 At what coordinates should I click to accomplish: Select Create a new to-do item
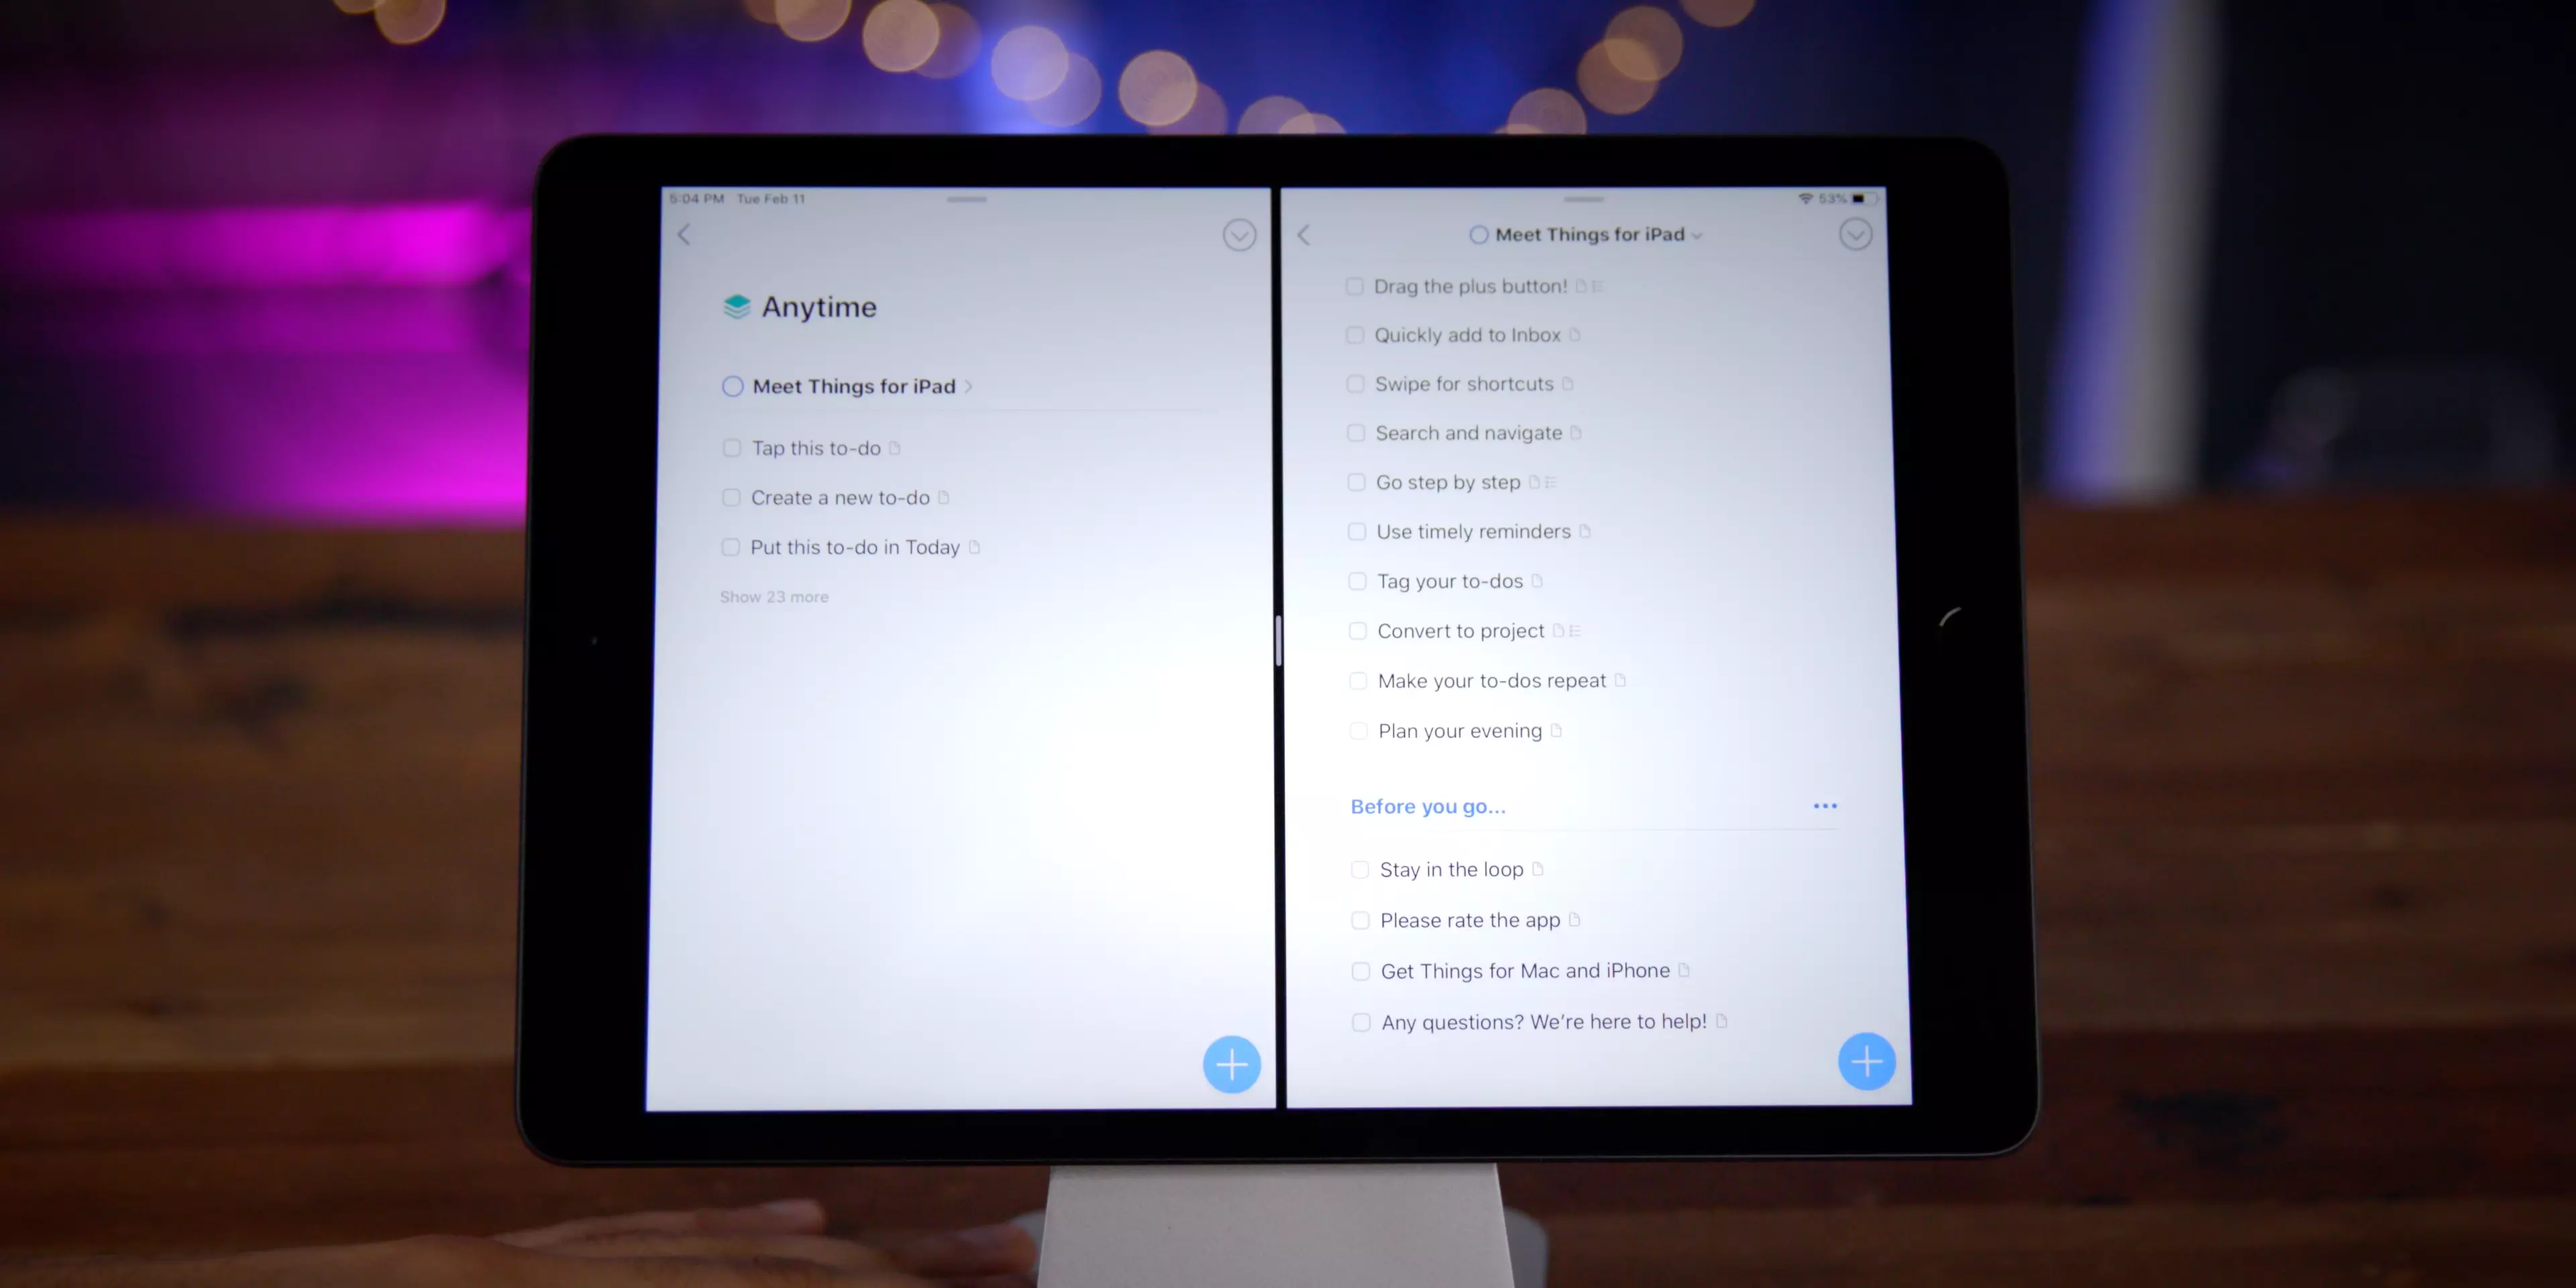click(839, 496)
